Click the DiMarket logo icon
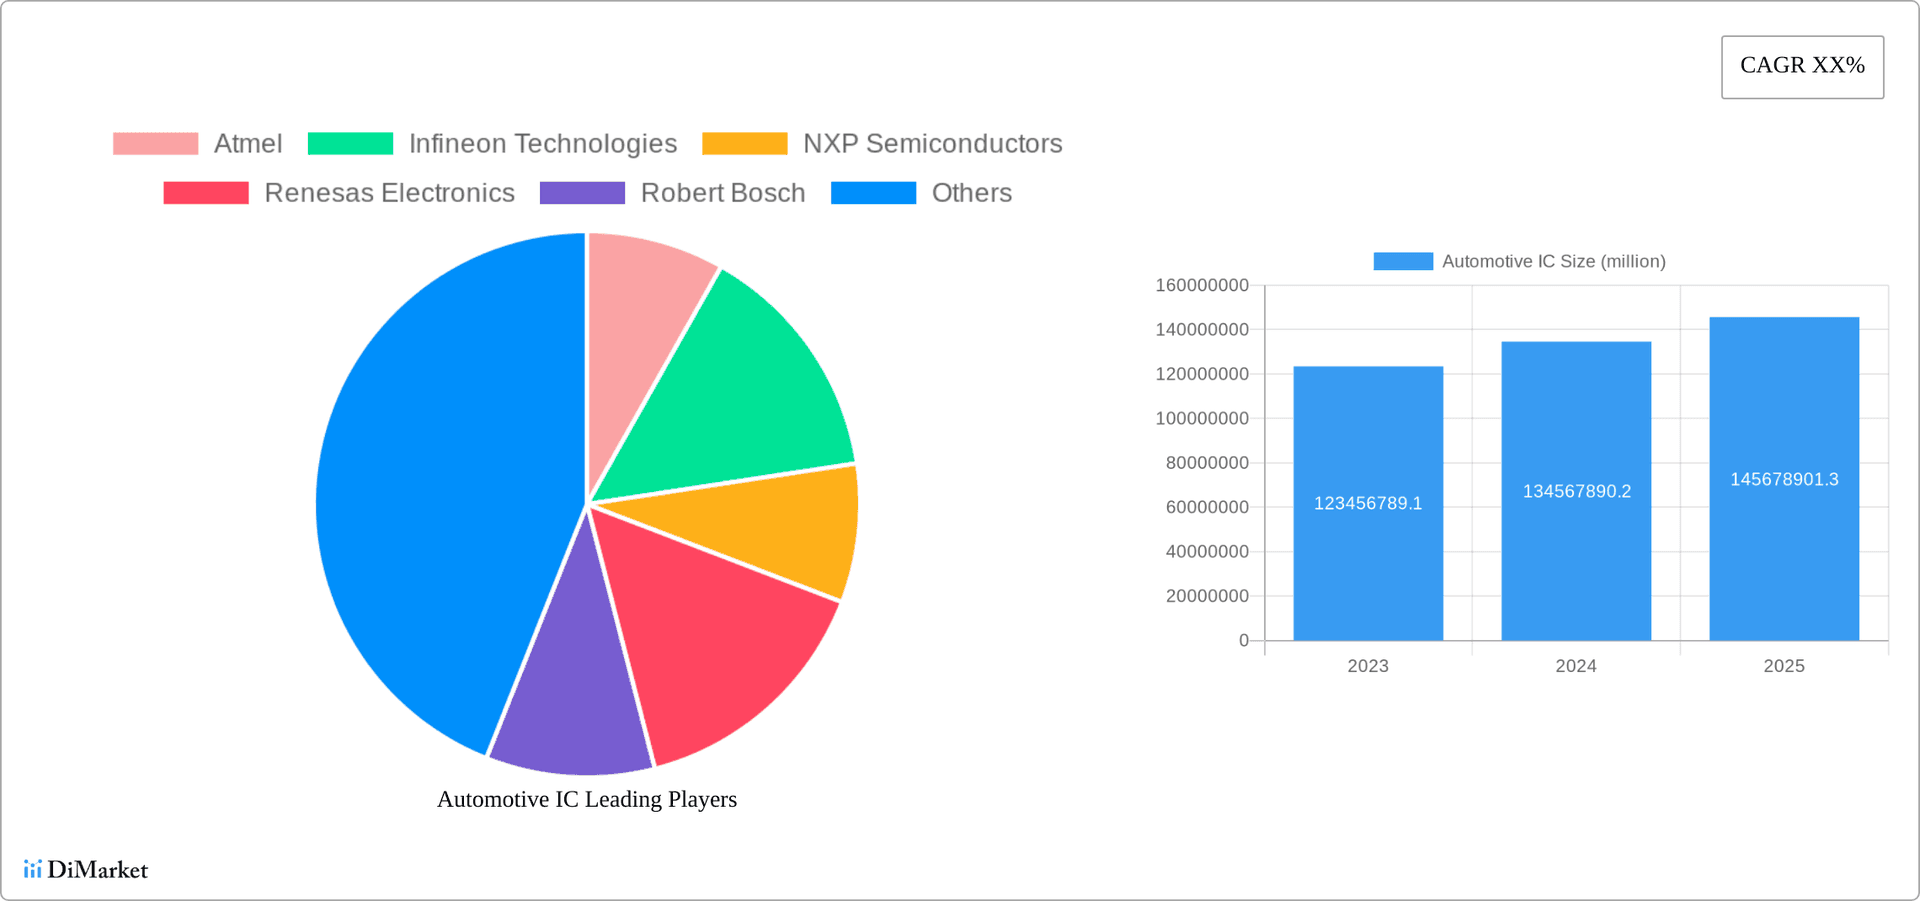1920x901 pixels. click(34, 869)
